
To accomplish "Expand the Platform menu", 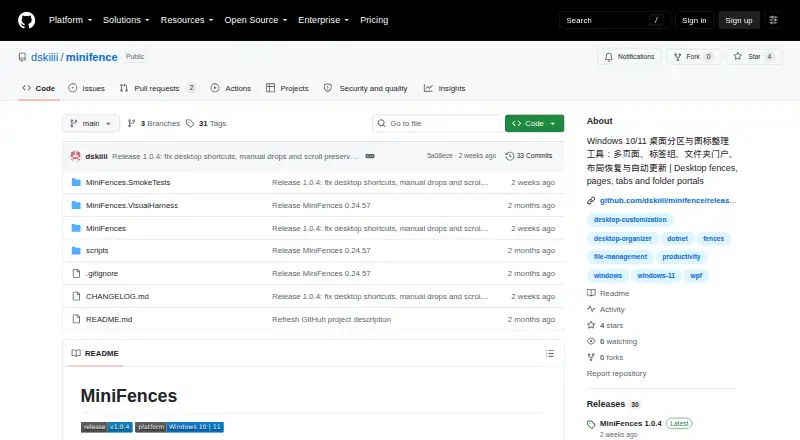I will (x=70, y=20).
